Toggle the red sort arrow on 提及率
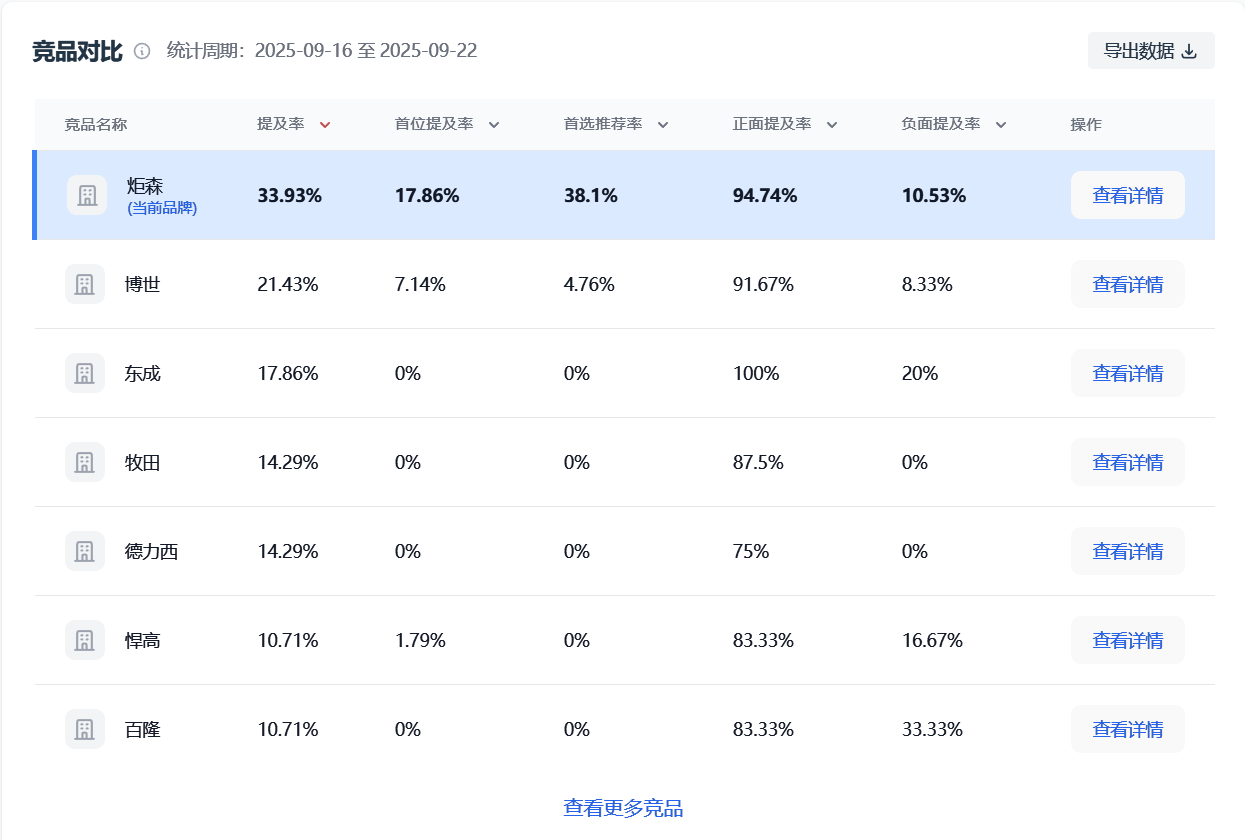The width and height of the screenshot is (1245, 840). tap(323, 126)
